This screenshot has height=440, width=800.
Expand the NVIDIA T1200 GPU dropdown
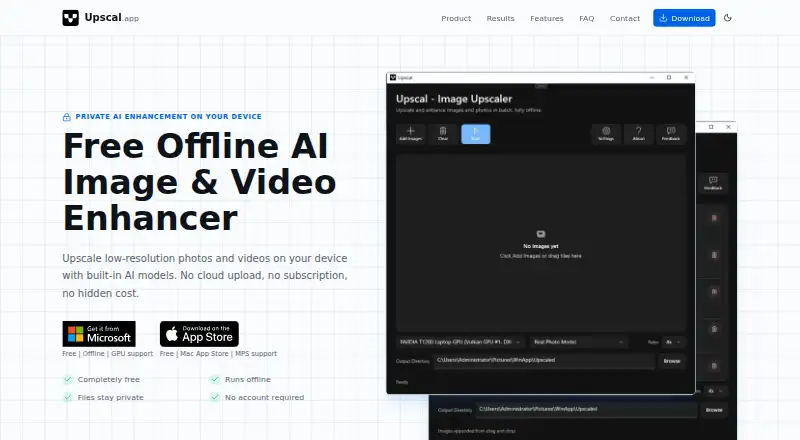pyautogui.click(x=460, y=342)
